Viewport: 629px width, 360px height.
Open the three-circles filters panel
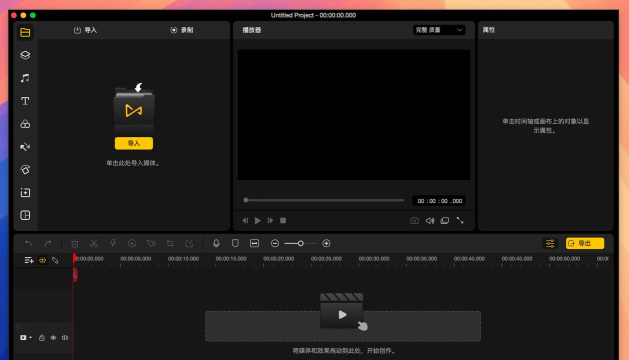tap(25, 124)
